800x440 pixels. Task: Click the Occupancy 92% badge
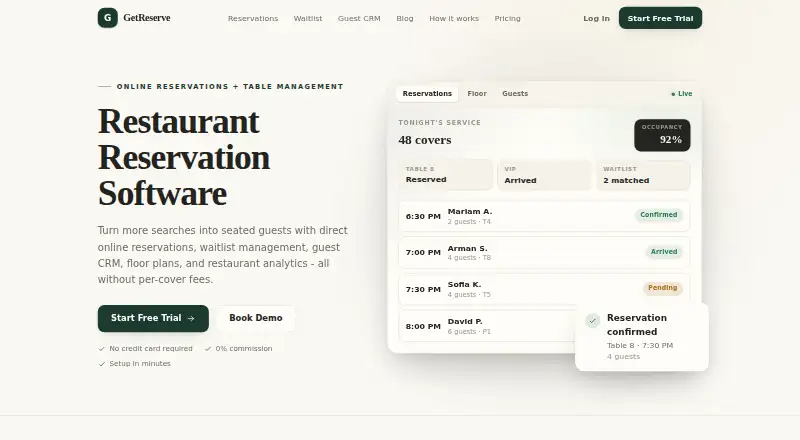[662, 135]
